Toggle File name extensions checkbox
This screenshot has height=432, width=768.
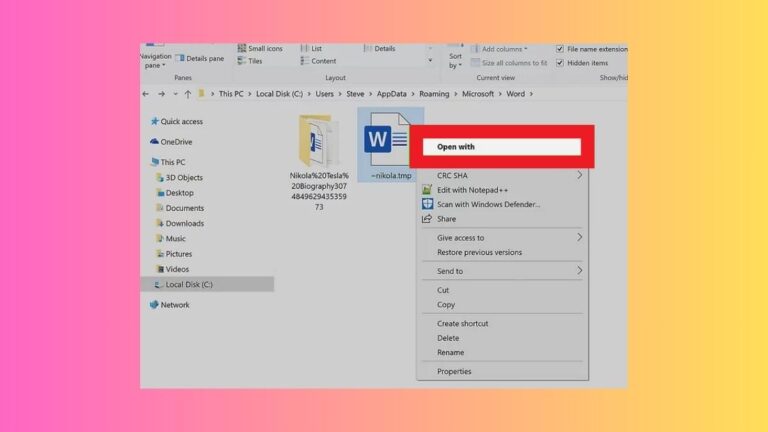pos(559,49)
